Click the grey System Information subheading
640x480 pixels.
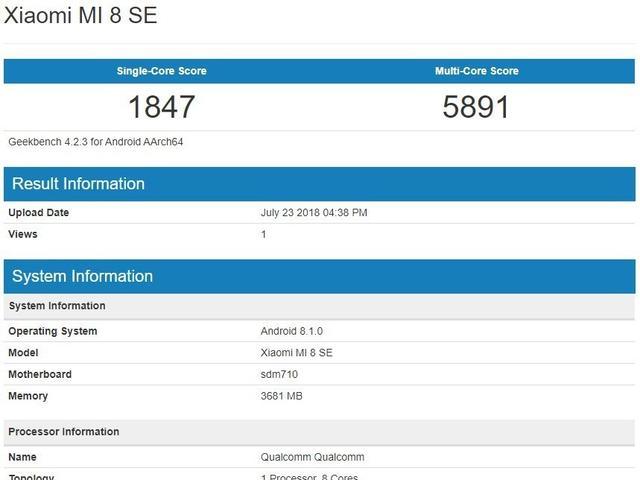point(57,306)
